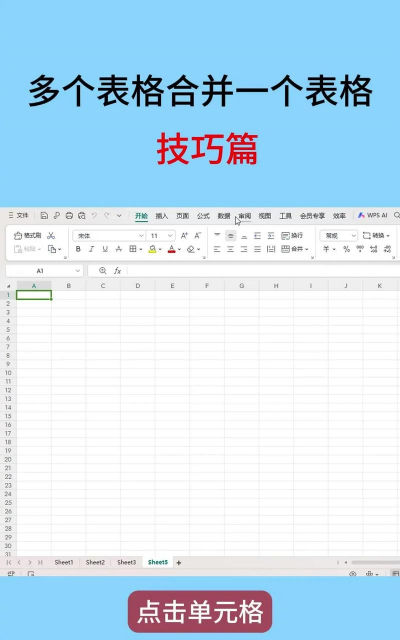Screen dimensions: 400x640
Task: Open the 效率 efficiency tab
Action: click(339, 216)
